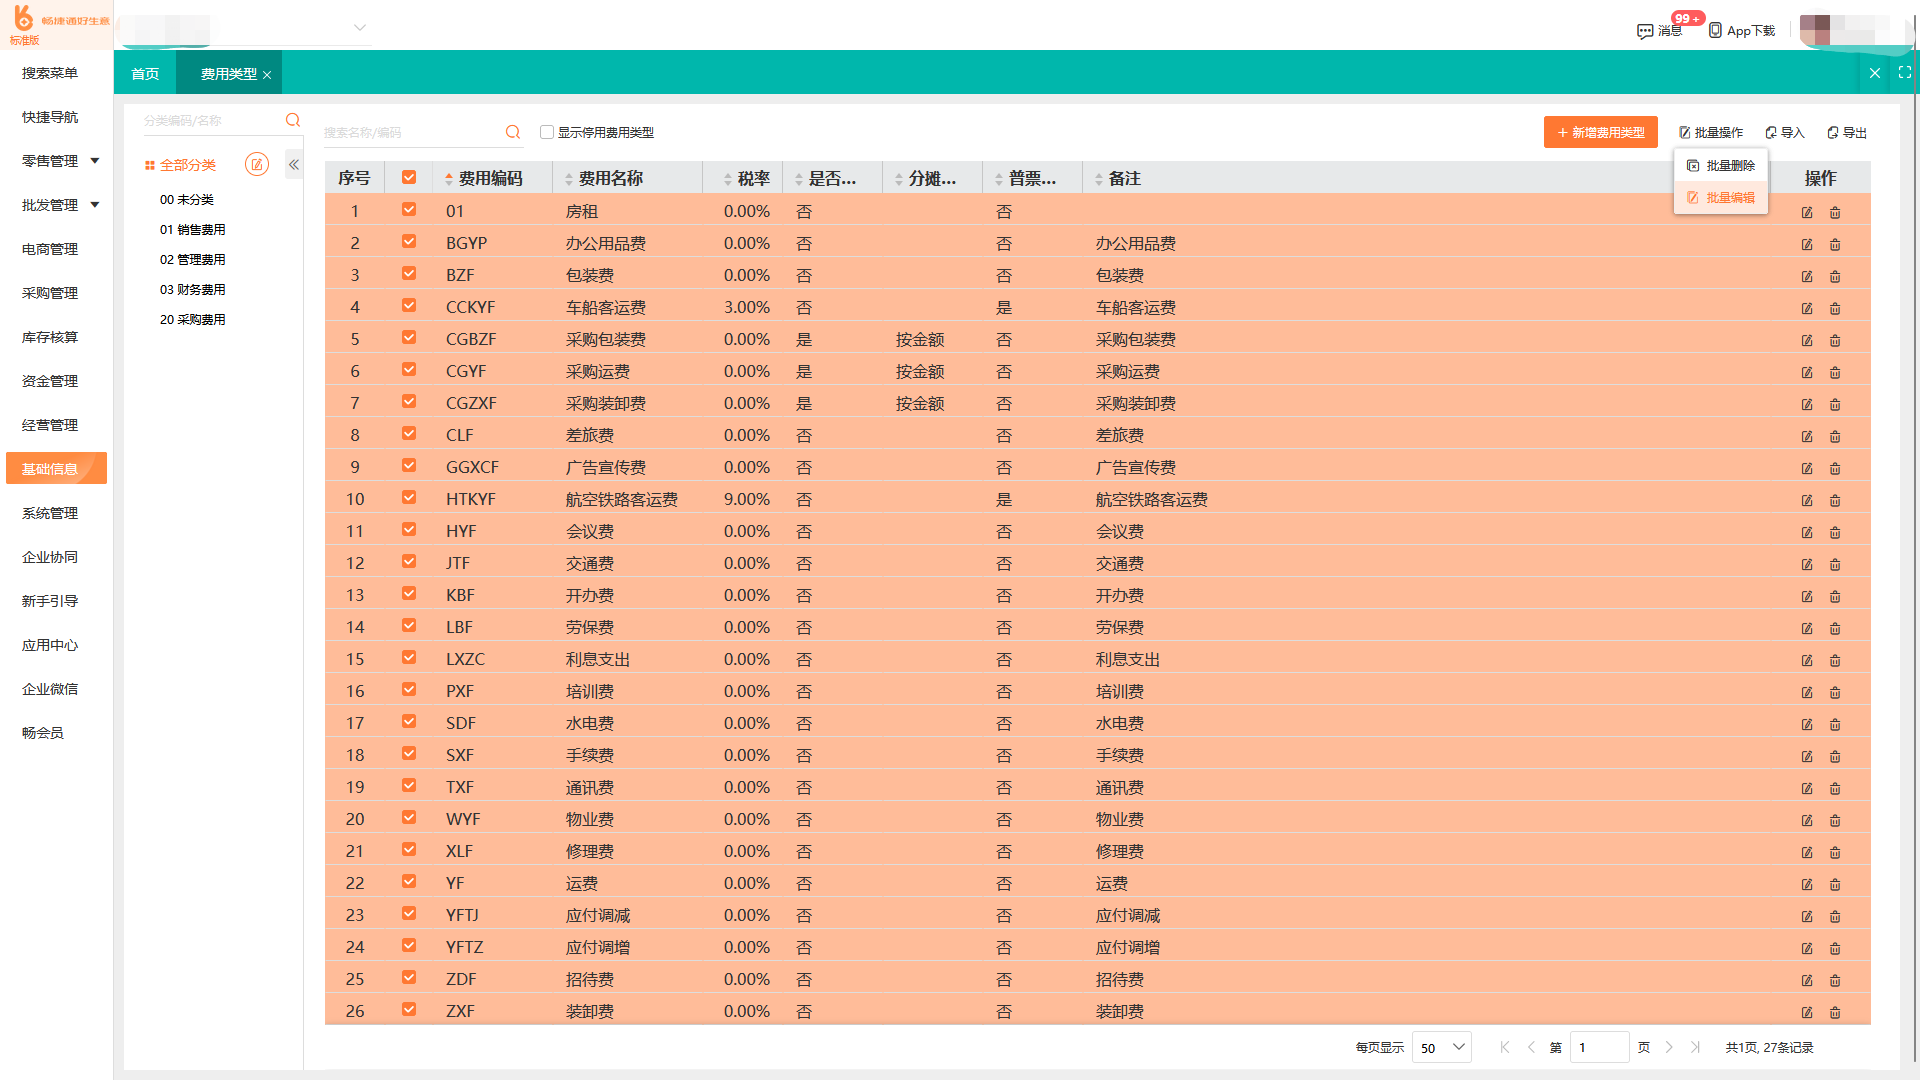This screenshot has width=1920, height=1080.
Task: Click the 导入 import icon button
Action: click(1785, 131)
